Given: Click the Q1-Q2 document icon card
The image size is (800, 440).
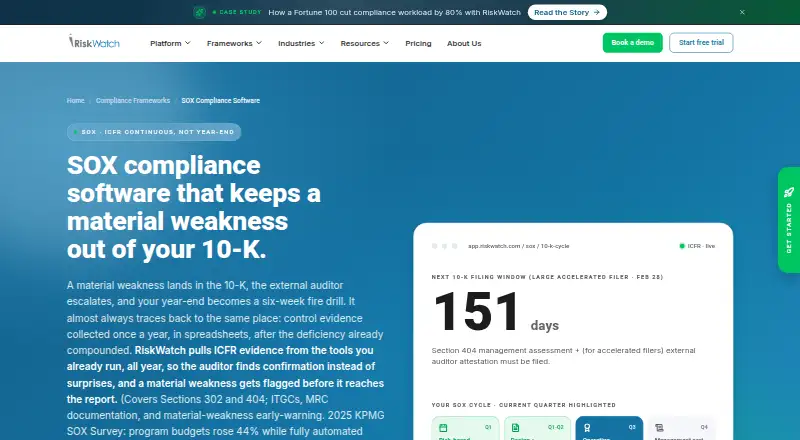Looking at the screenshot, I should click(x=538, y=428).
